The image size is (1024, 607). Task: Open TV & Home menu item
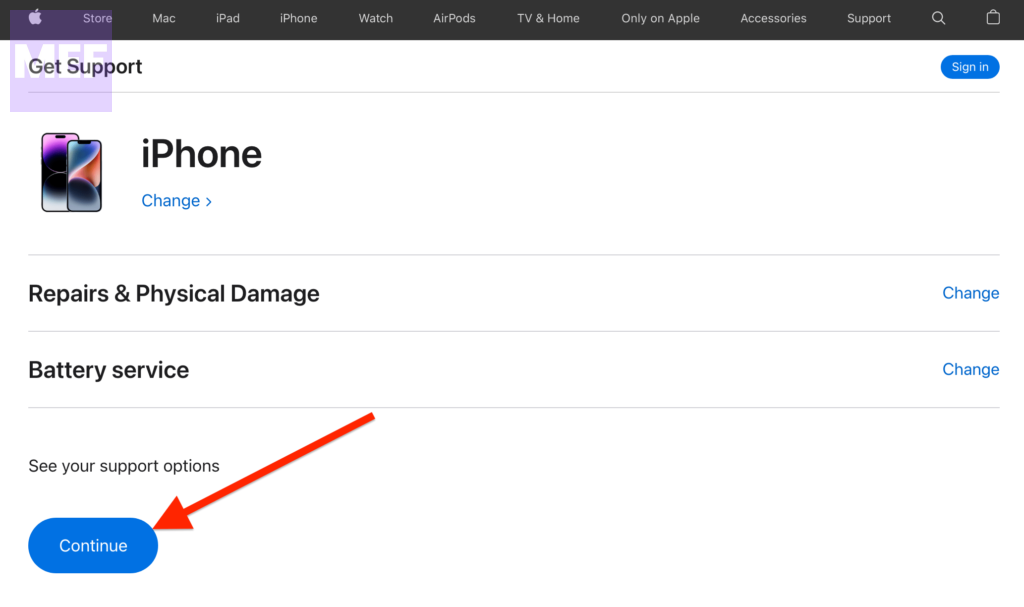point(548,18)
